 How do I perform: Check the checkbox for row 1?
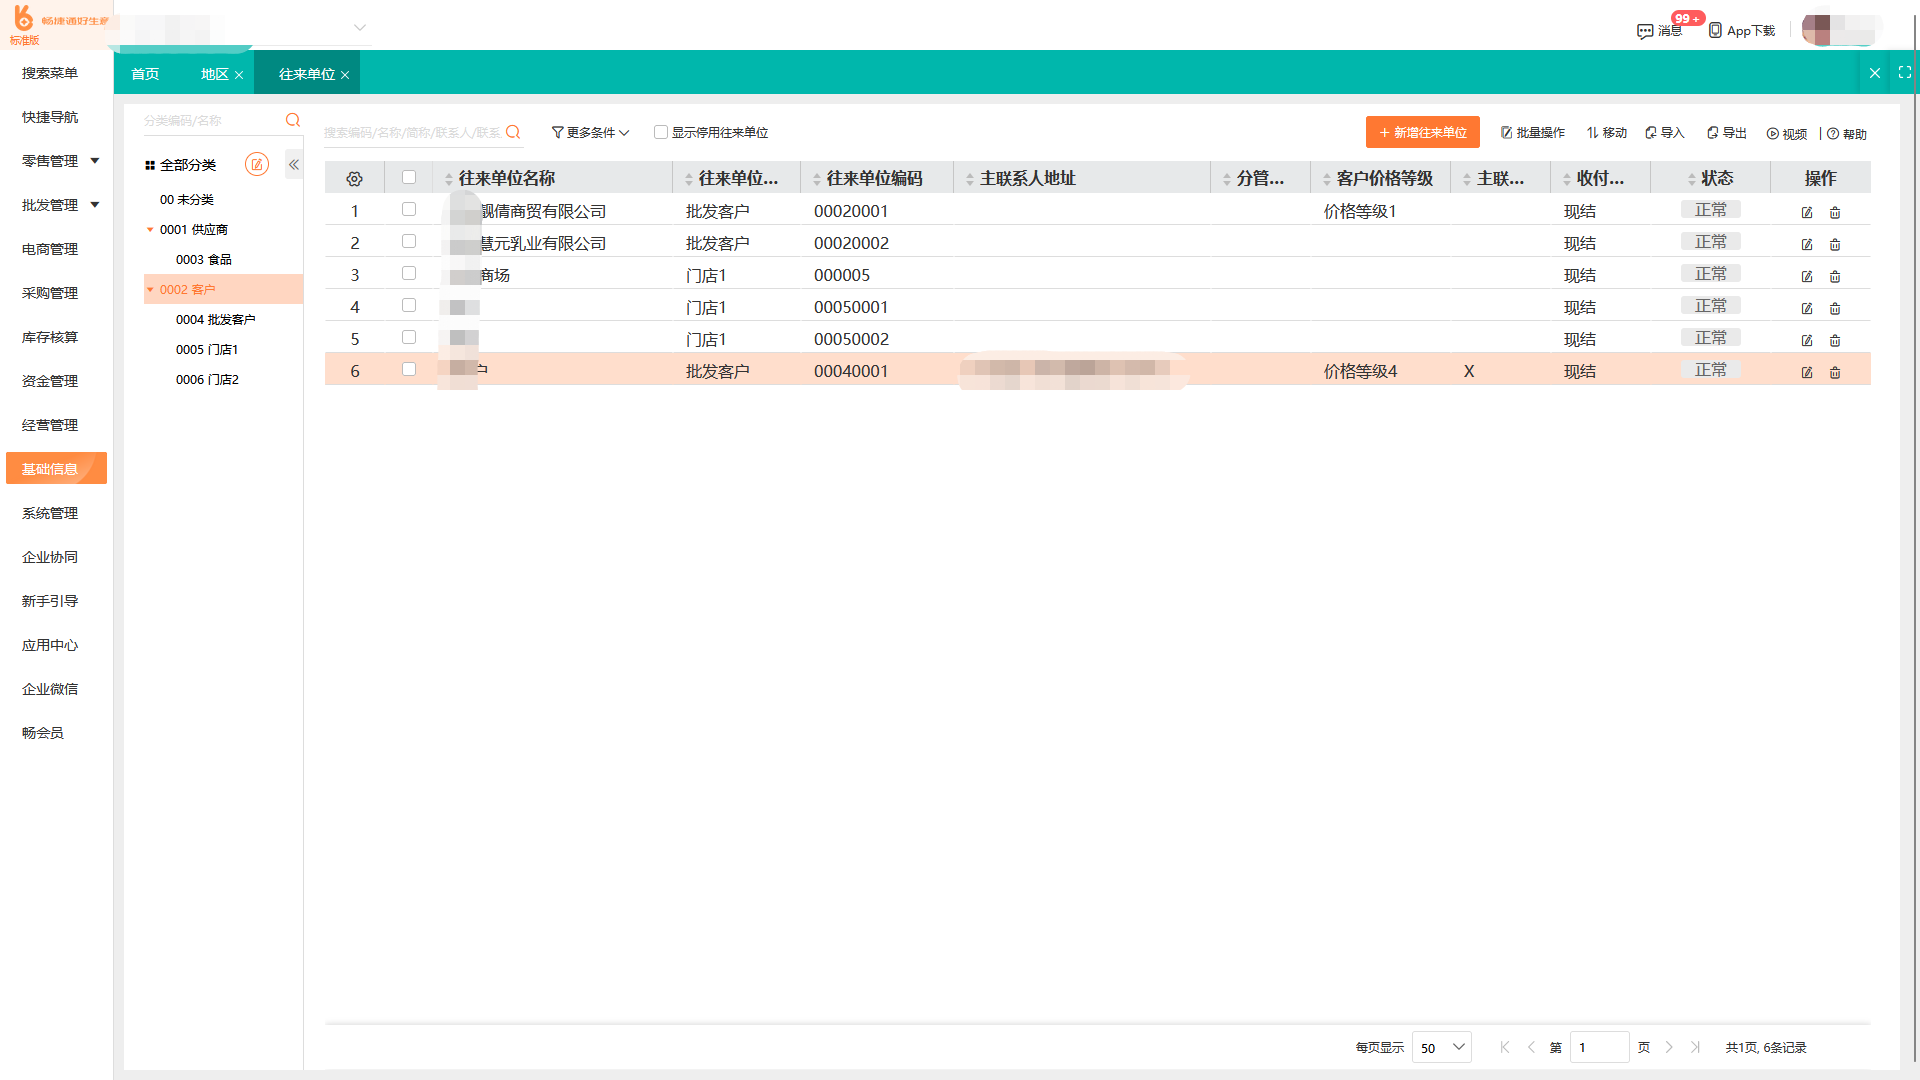point(409,210)
